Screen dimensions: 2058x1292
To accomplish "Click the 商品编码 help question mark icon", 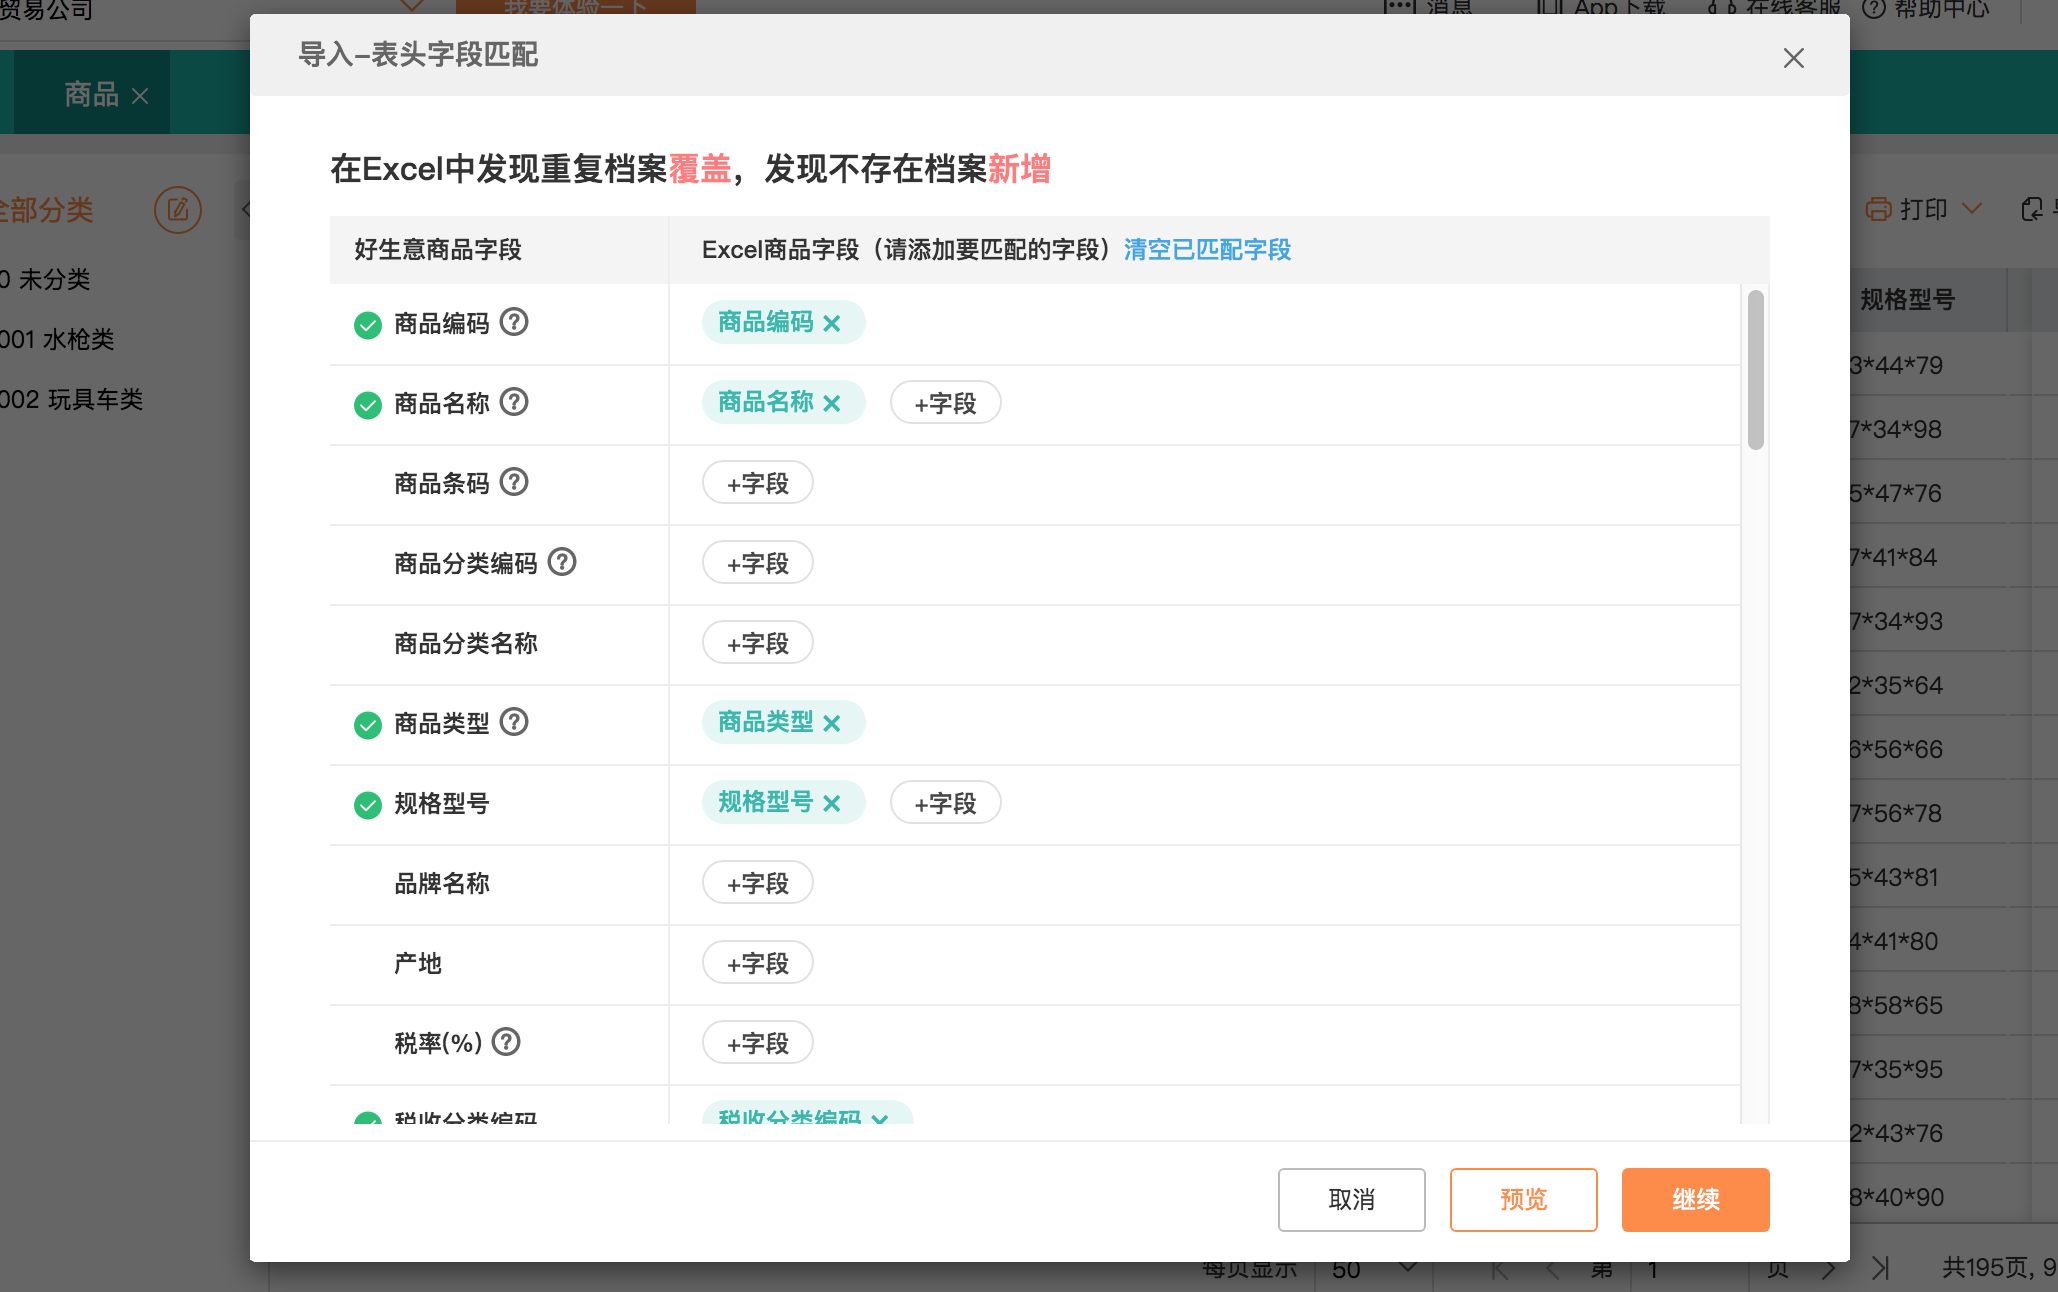I will click(x=515, y=322).
